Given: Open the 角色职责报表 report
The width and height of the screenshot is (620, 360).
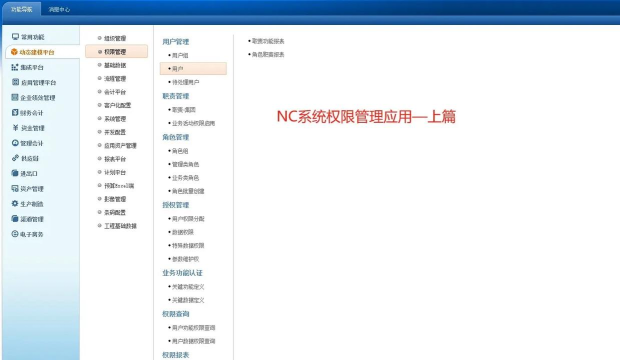Looking at the screenshot, I should point(268,55).
